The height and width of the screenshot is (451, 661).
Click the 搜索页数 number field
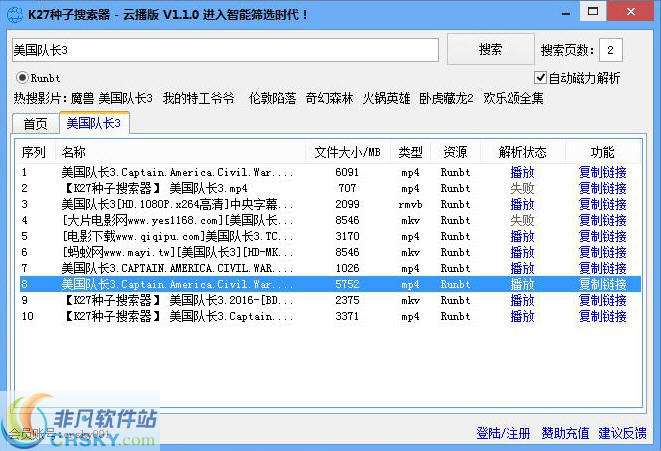610,50
